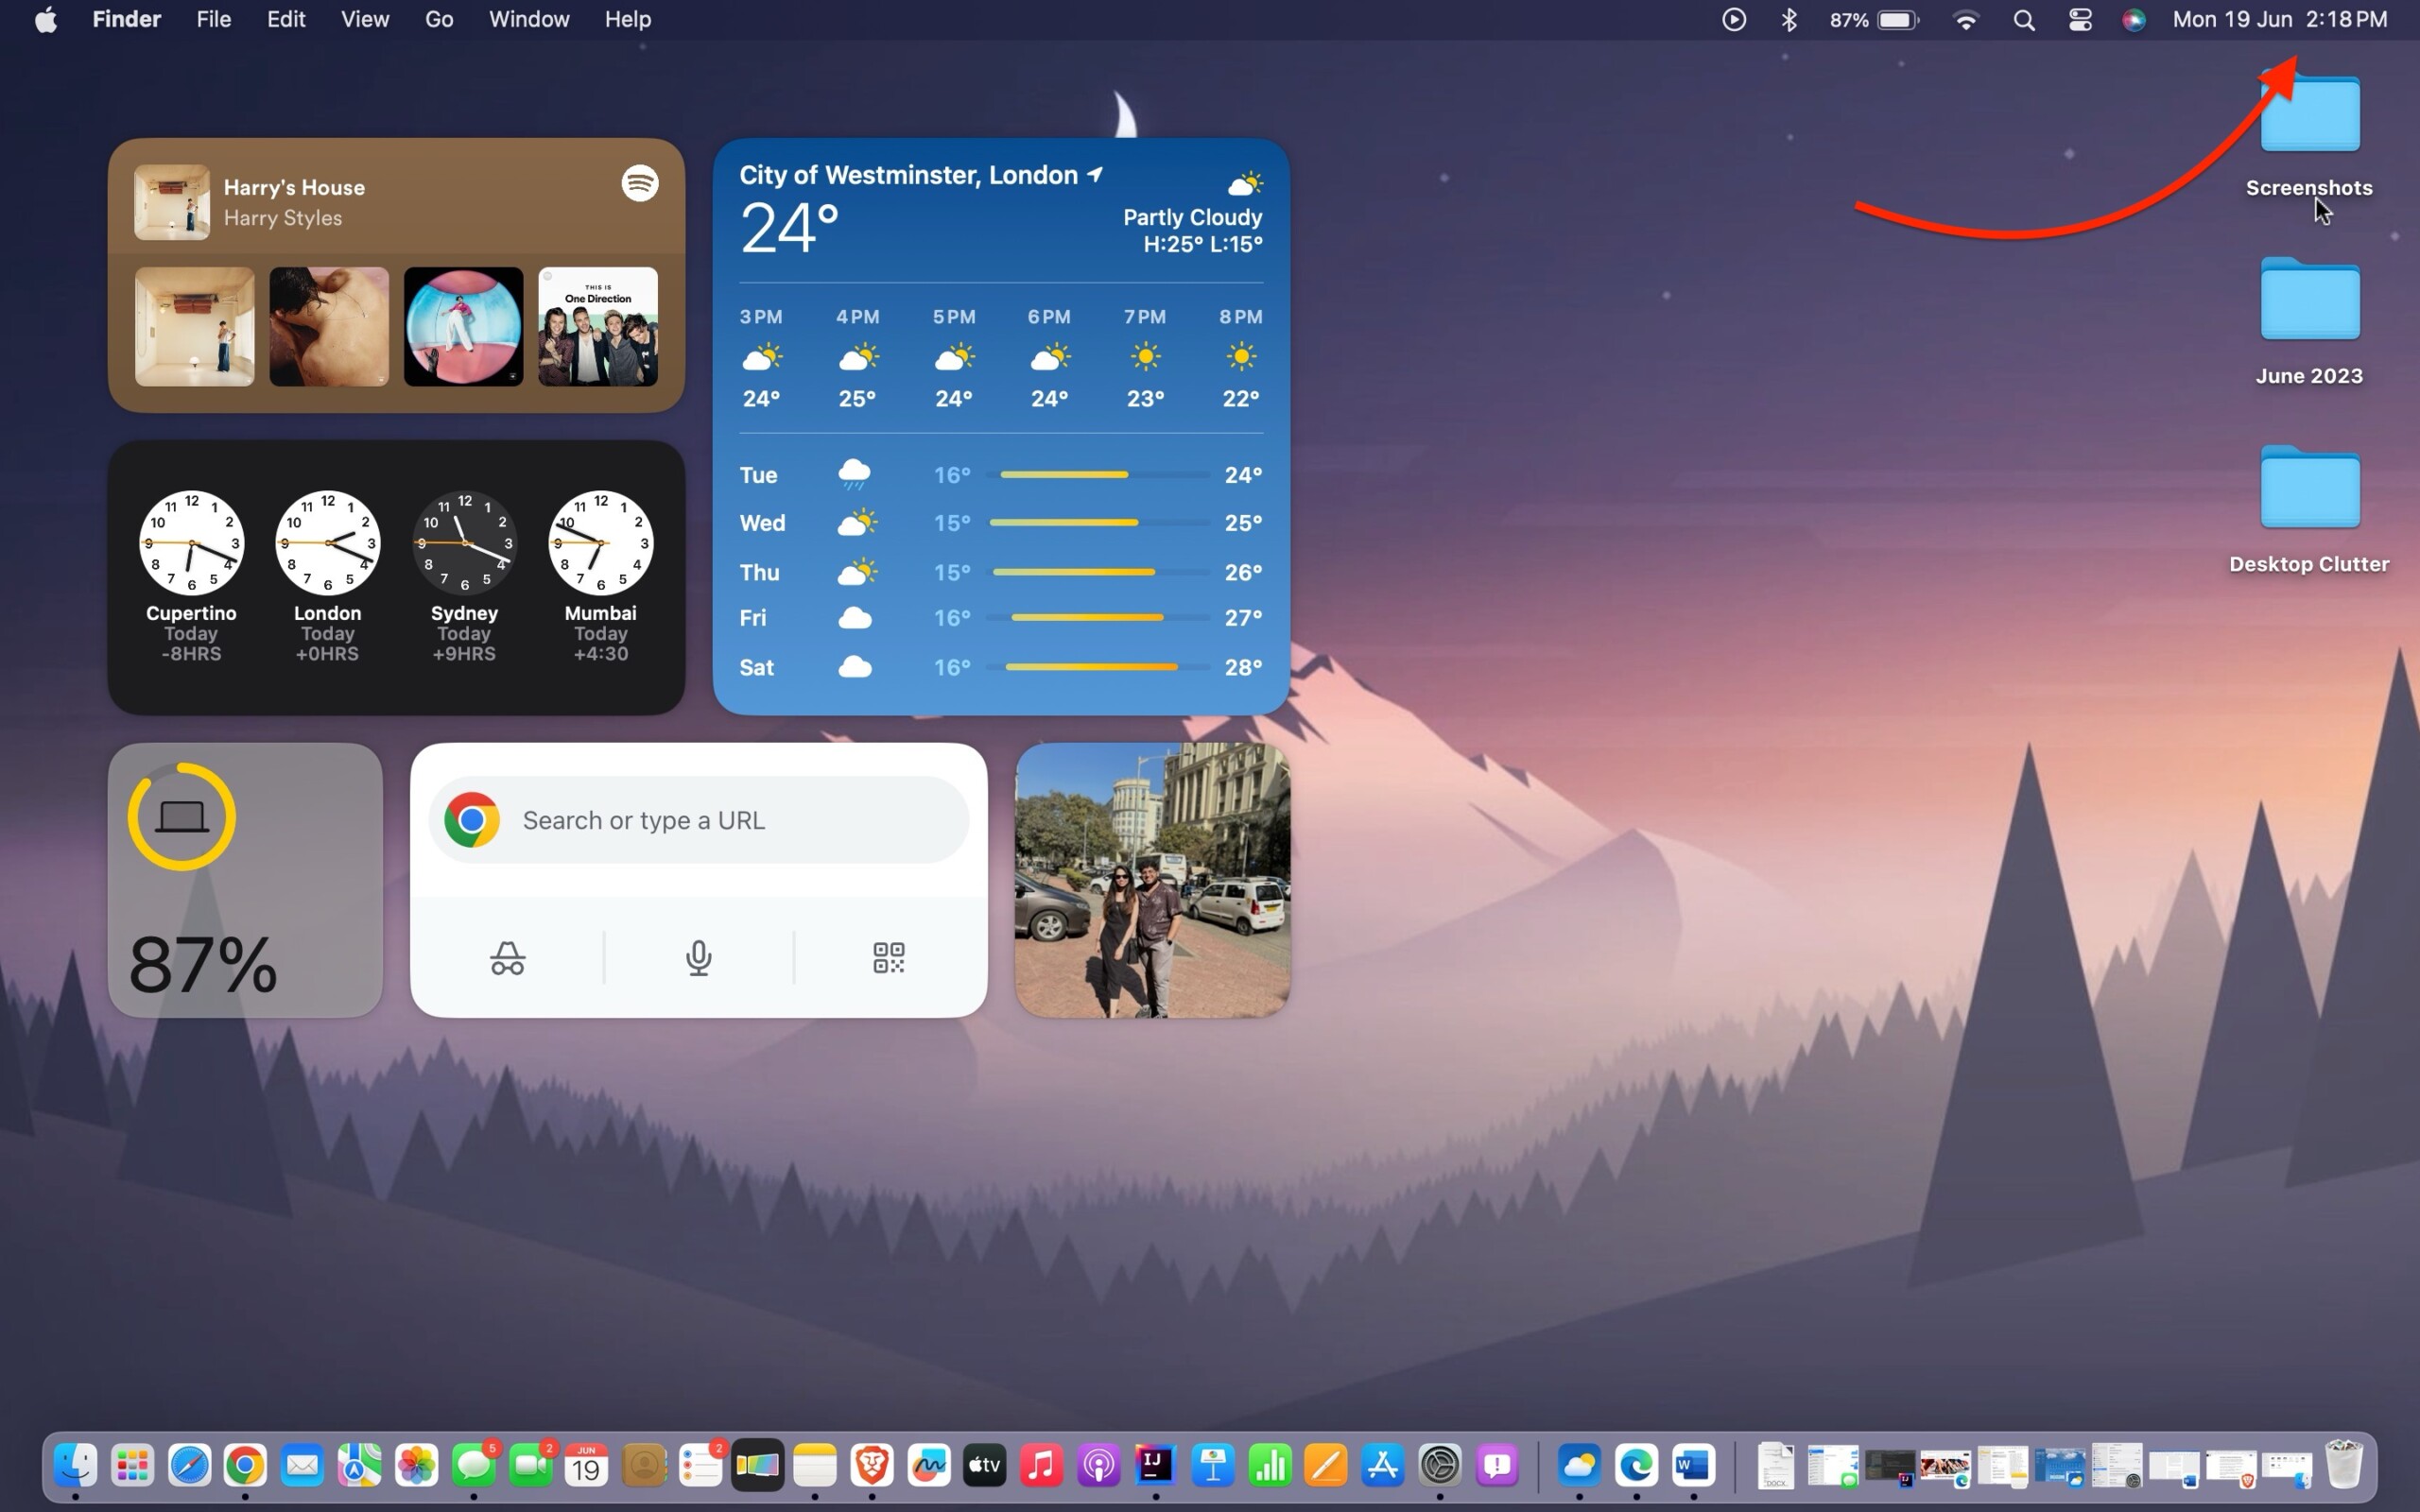Image resolution: width=2420 pixels, height=1512 pixels.
Task: Open Maps app from dock
Action: (361, 1463)
